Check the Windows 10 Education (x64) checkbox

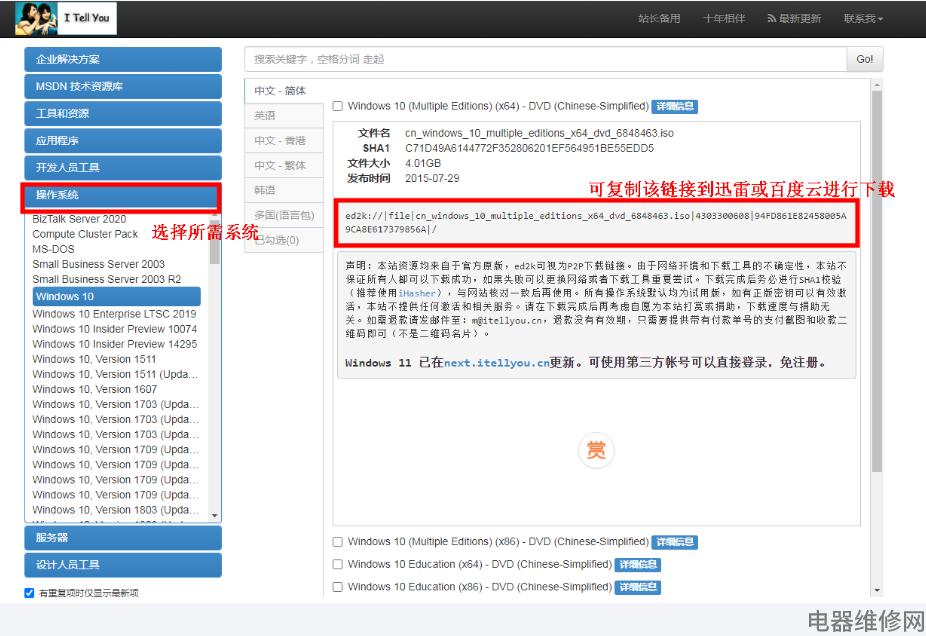pyautogui.click(x=337, y=564)
